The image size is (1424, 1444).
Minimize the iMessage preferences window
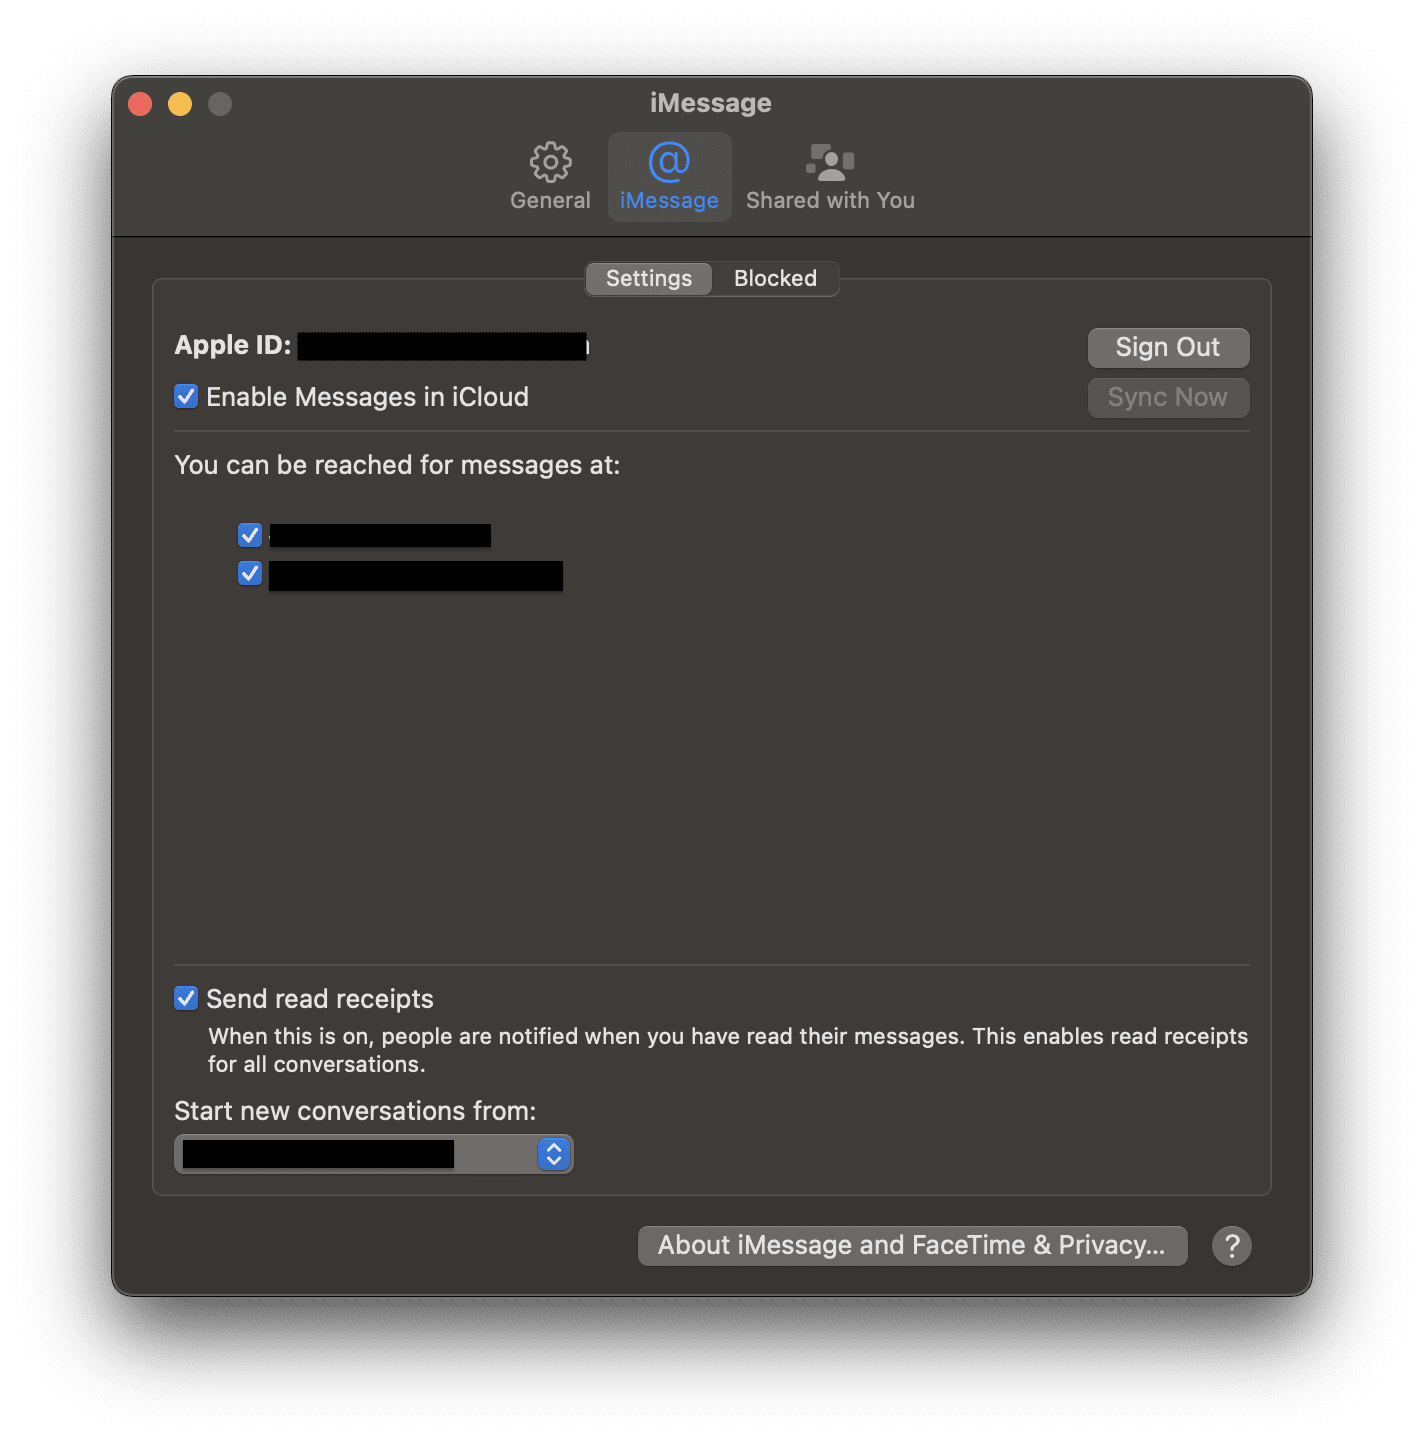point(180,104)
